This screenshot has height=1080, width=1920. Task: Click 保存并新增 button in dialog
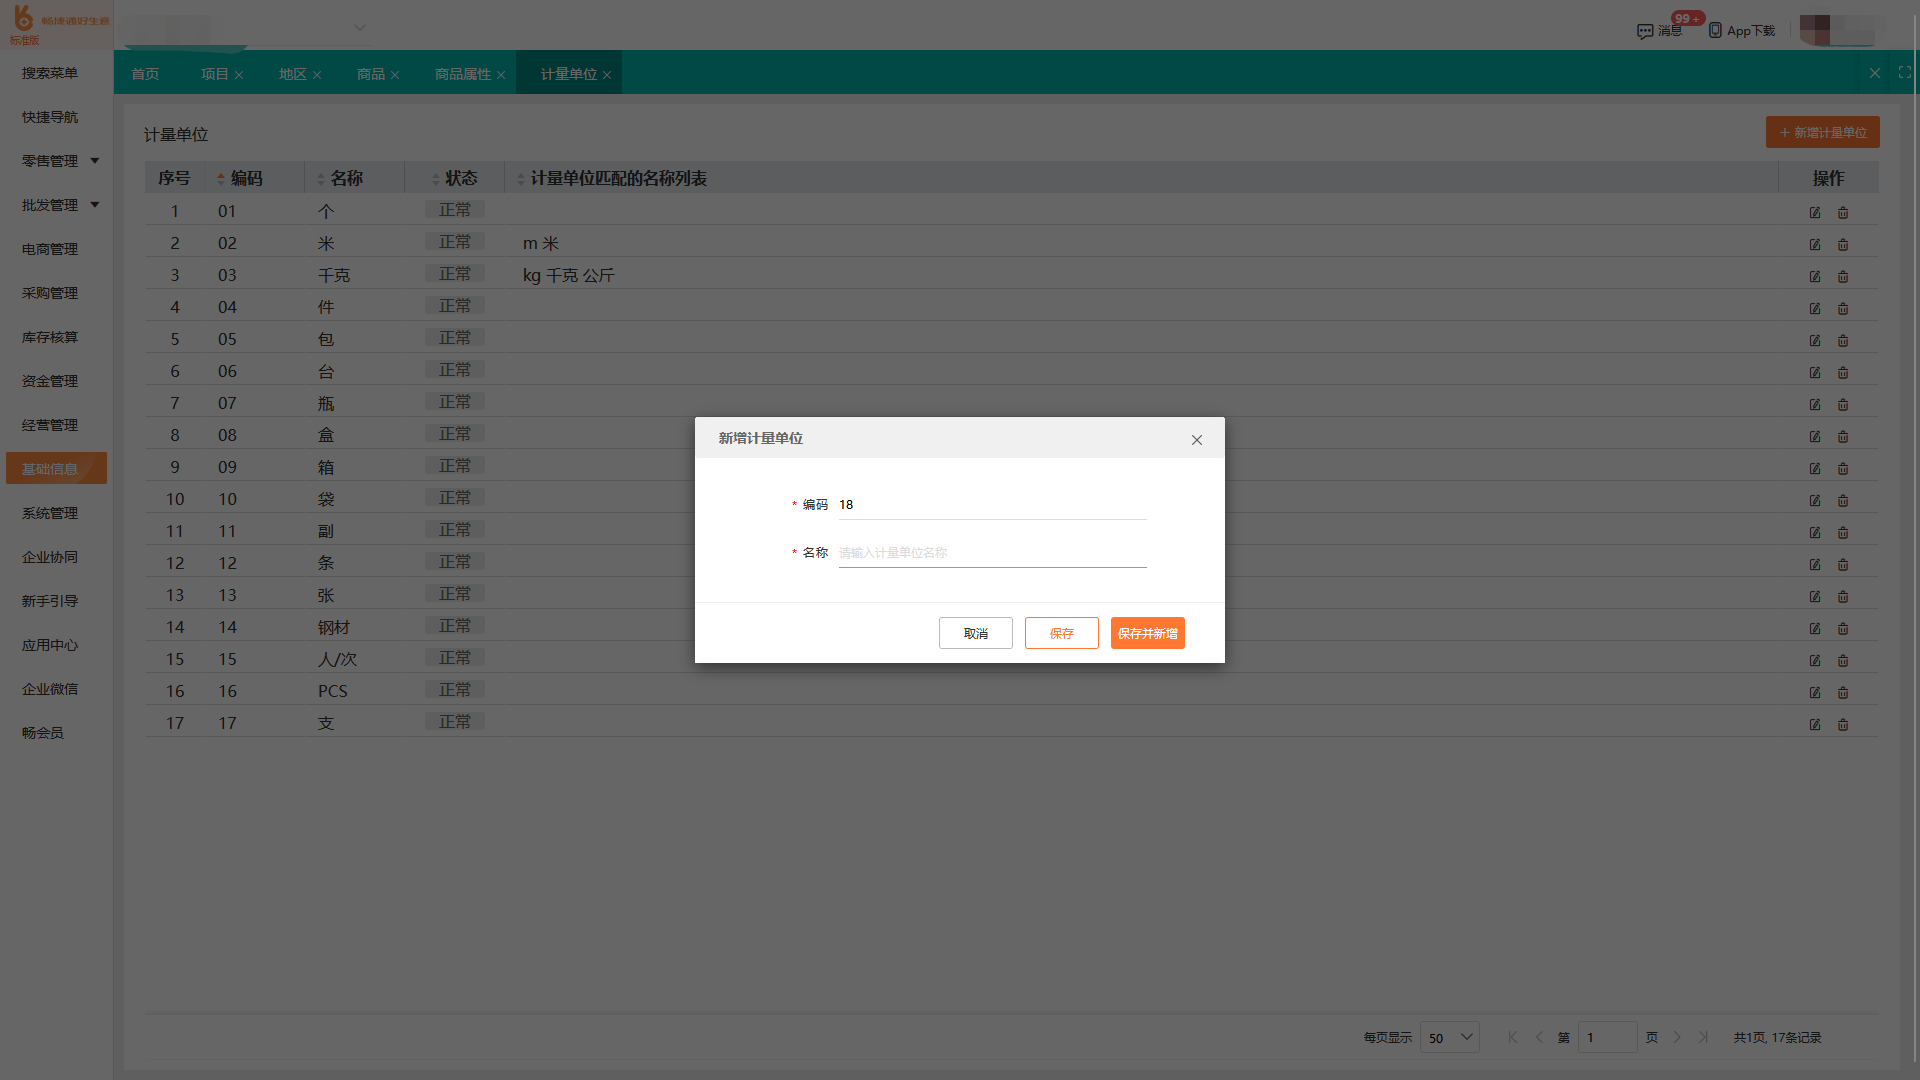[x=1147, y=633]
